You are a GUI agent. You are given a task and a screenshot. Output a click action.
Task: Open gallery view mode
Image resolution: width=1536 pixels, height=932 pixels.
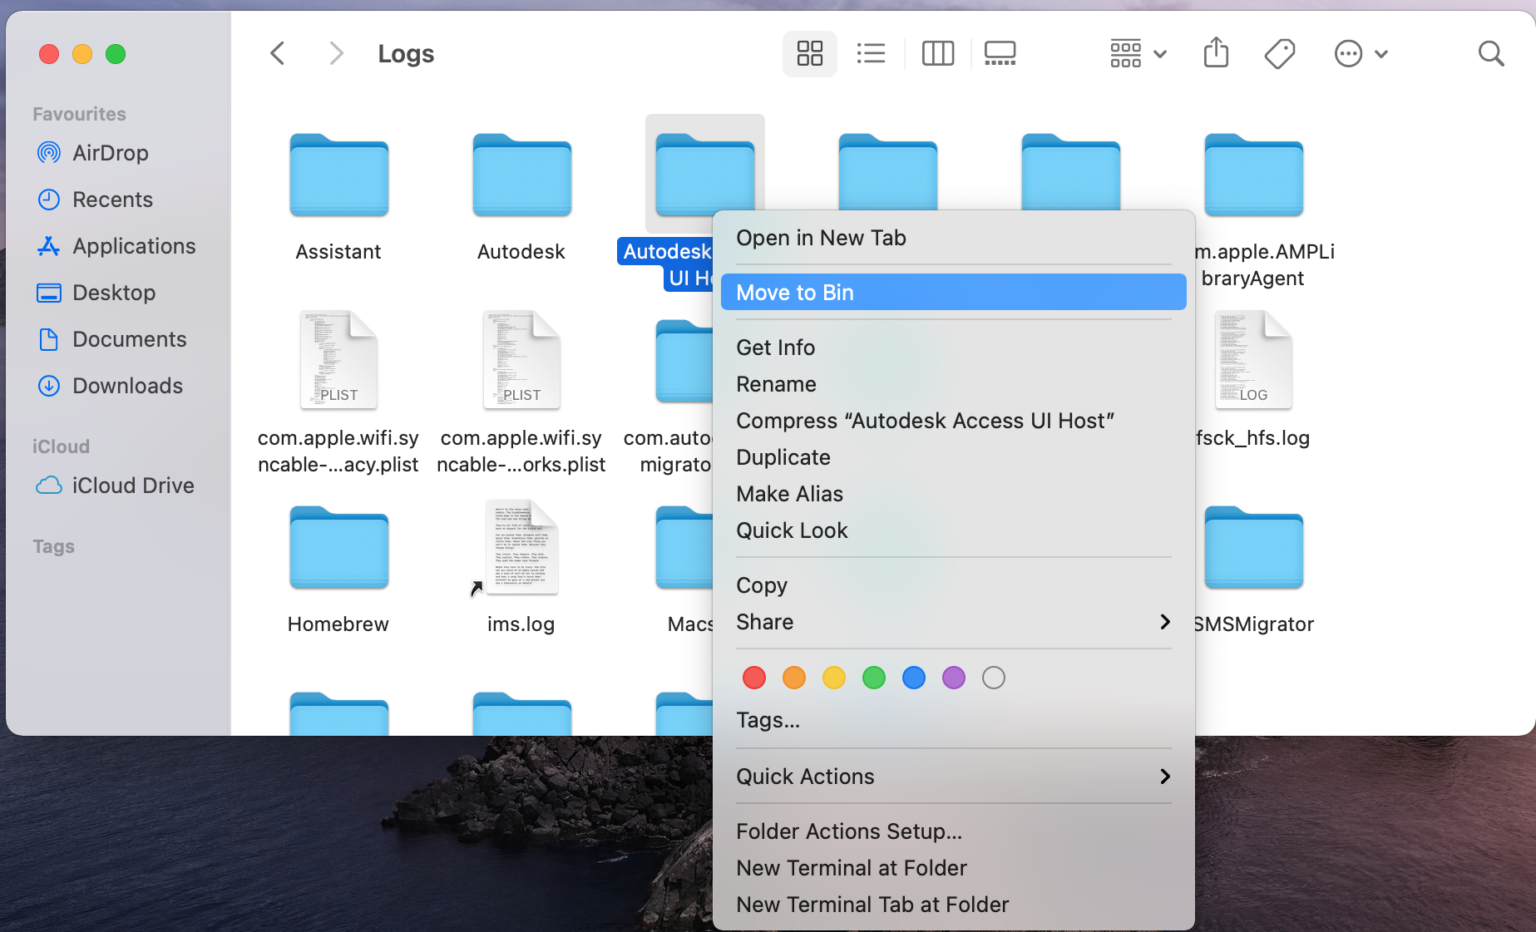click(1000, 53)
